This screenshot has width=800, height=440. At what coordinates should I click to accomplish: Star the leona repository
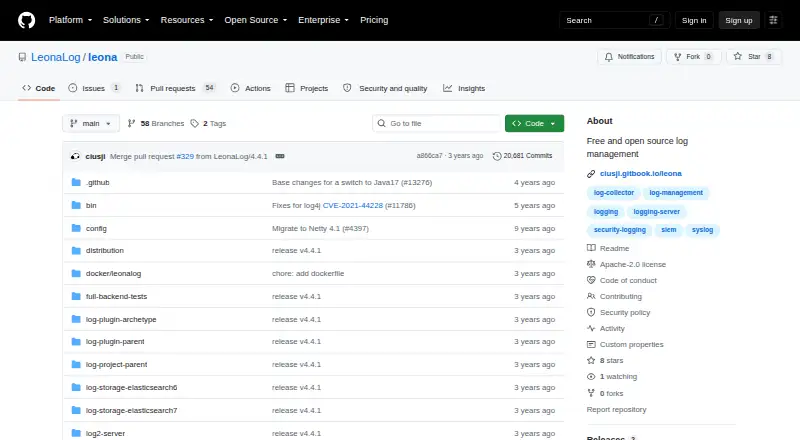pos(754,57)
